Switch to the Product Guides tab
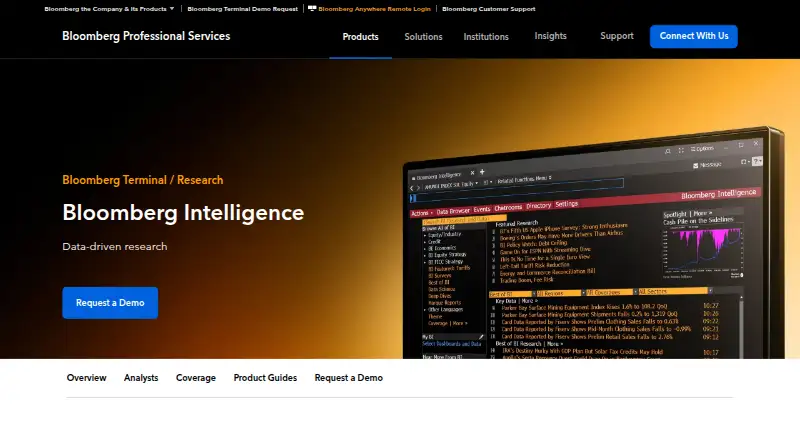 click(265, 378)
